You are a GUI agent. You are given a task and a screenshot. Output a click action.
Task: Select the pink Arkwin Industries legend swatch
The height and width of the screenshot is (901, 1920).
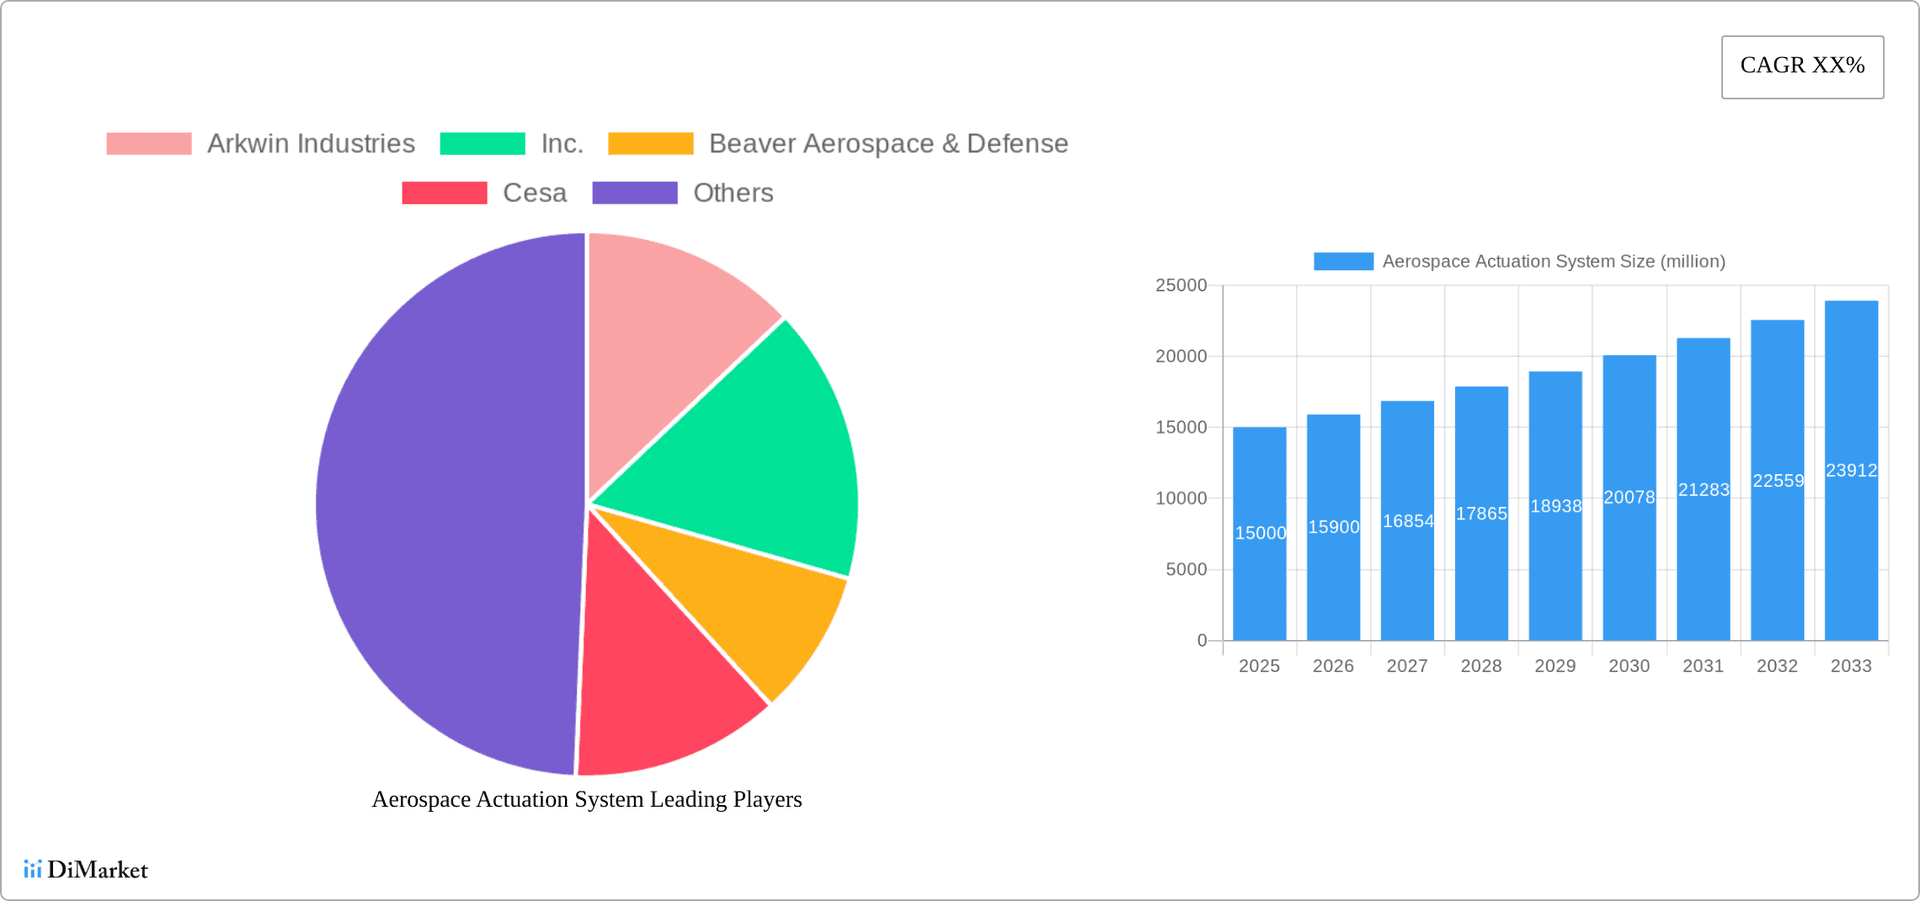[148, 143]
